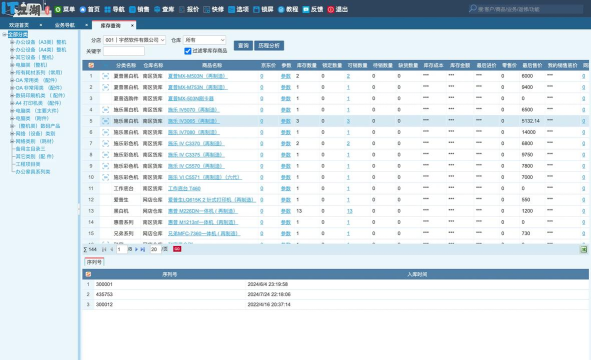Go to the previous page of results
This screenshot has width=591, height=360.
(x=112, y=249)
